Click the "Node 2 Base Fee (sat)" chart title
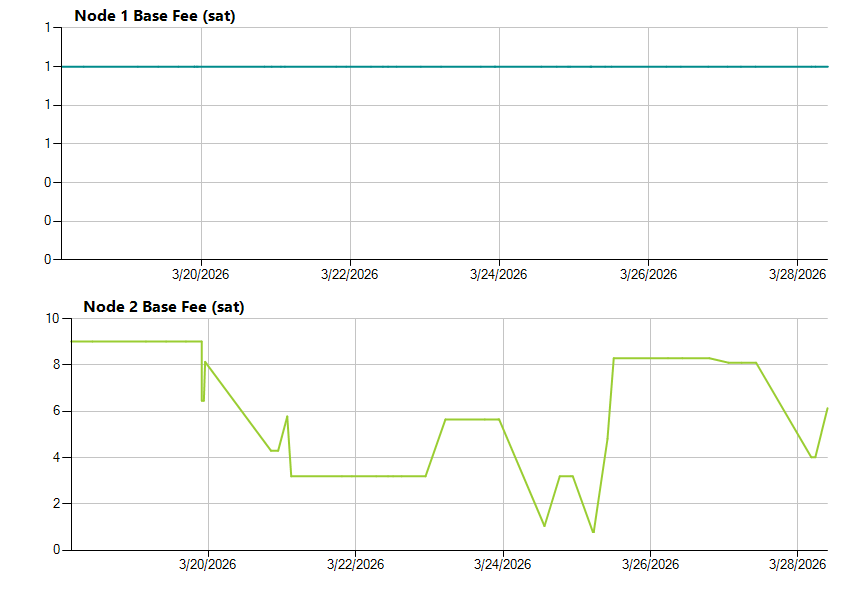 pos(163,307)
